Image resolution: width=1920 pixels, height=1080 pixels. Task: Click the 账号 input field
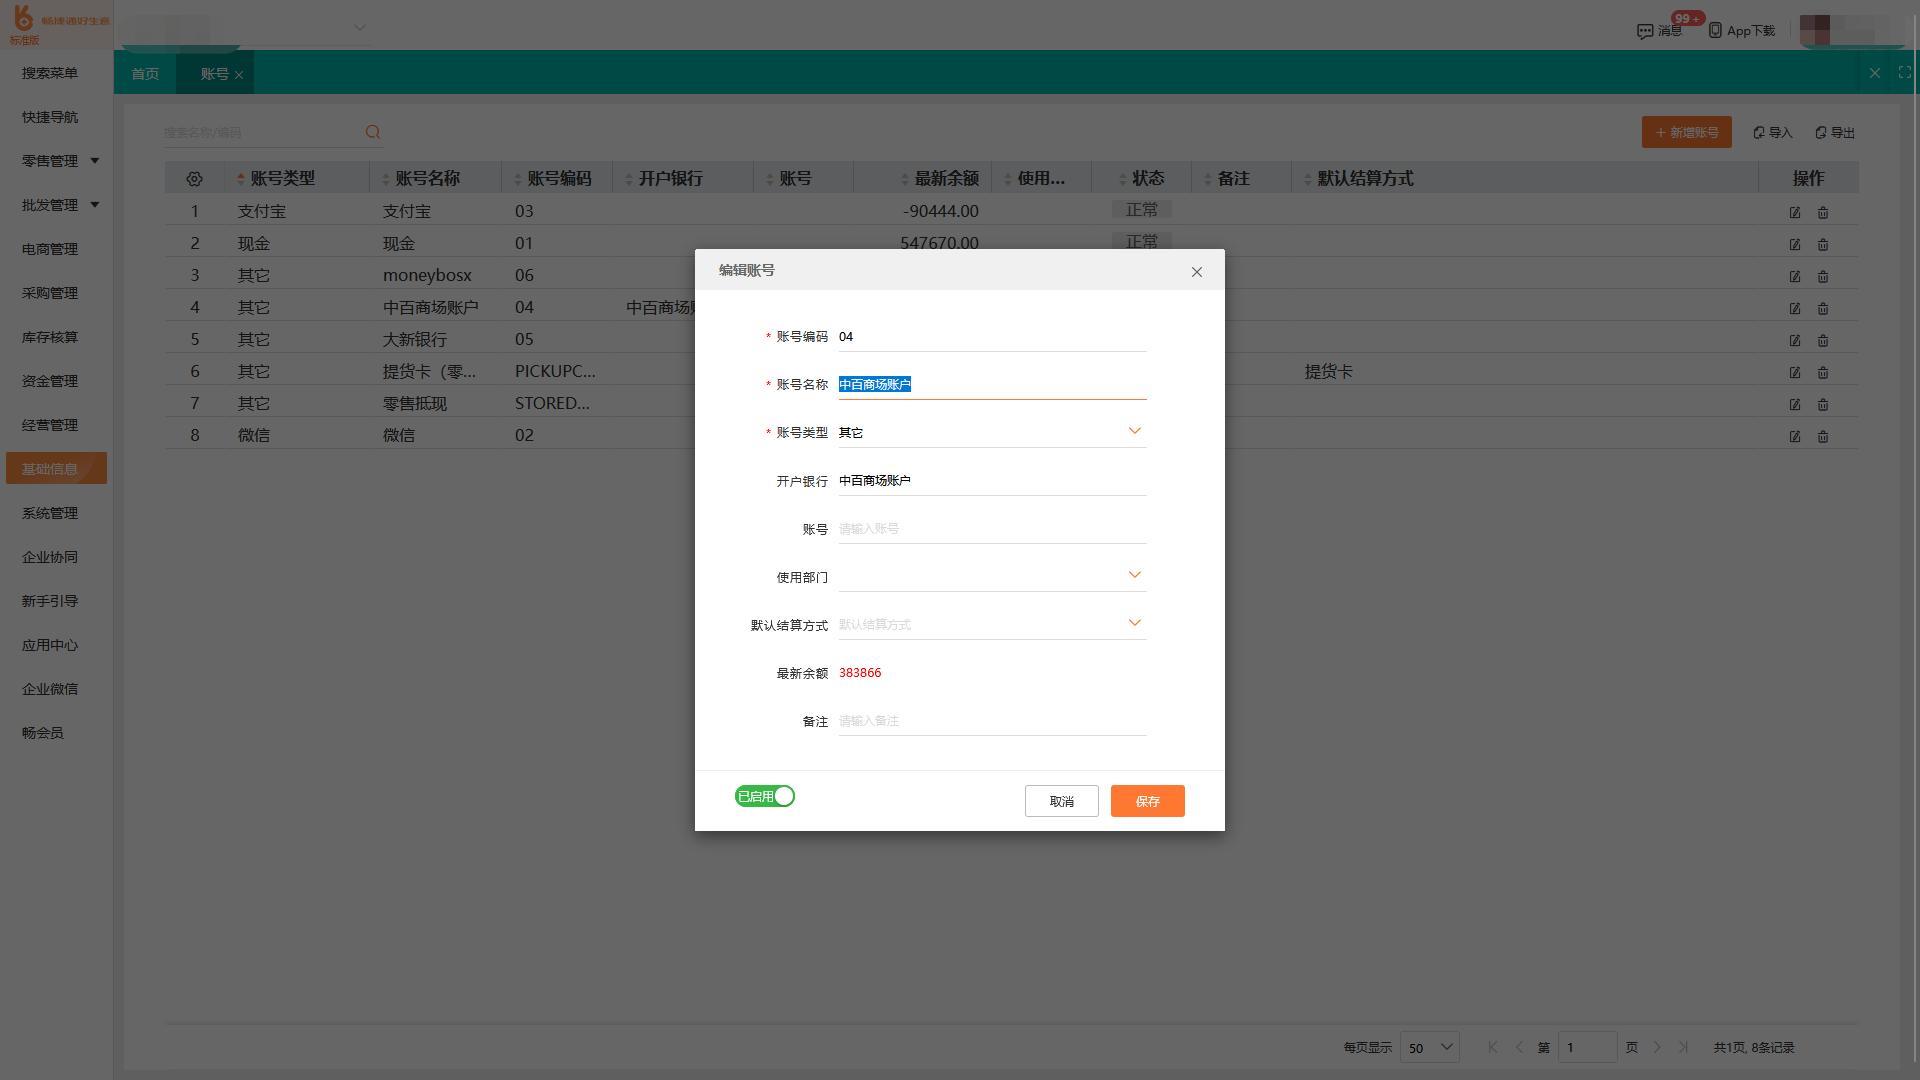pos(990,527)
